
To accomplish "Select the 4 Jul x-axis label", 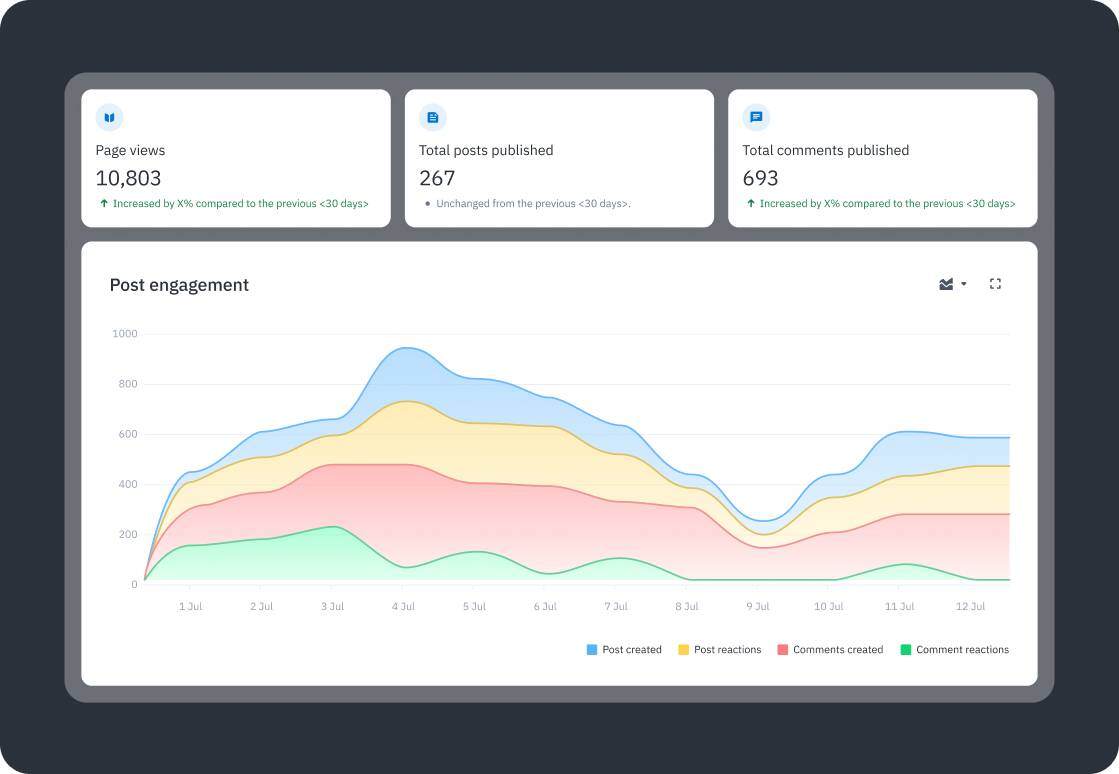I will tap(403, 607).
